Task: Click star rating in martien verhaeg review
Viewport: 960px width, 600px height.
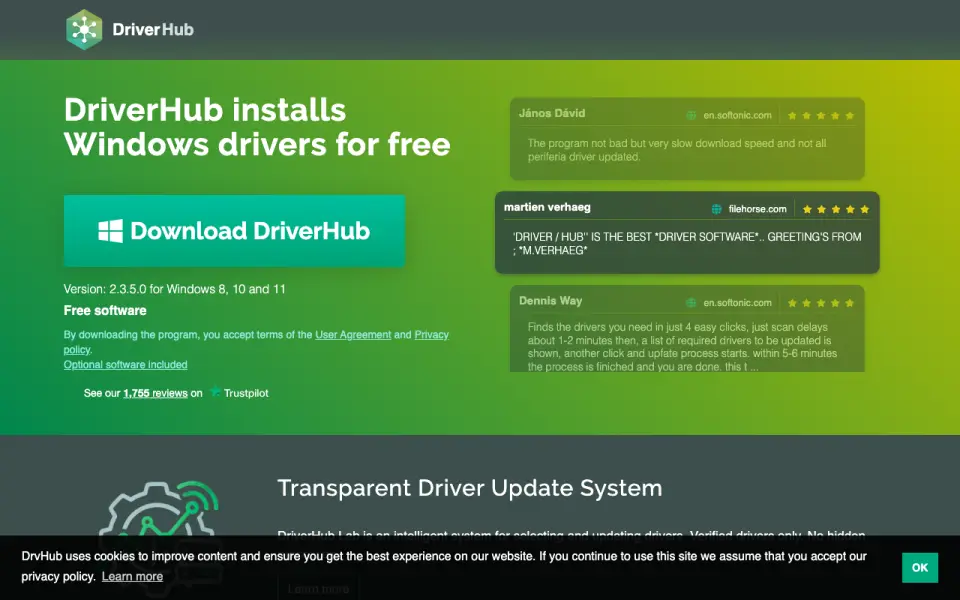Action: [x=836, y=209]
